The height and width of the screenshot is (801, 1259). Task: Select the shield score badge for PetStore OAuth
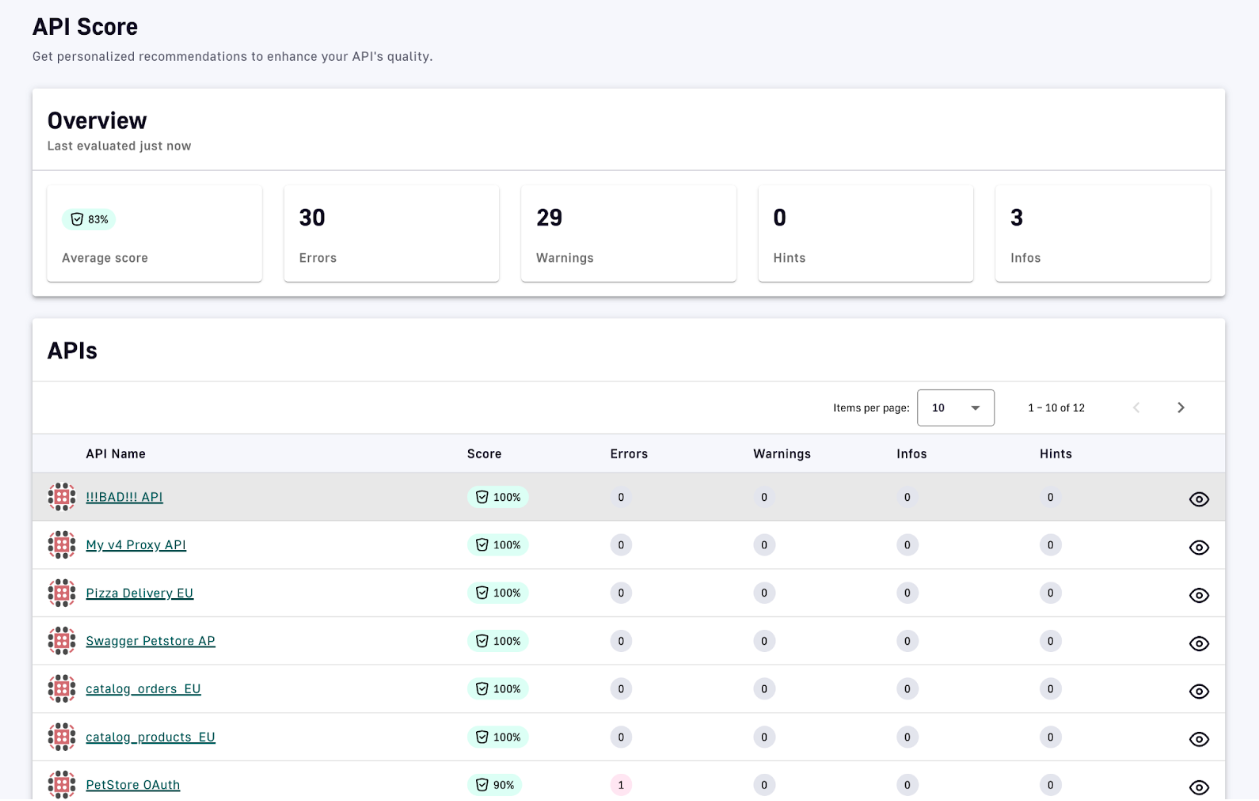click(497, 785)
